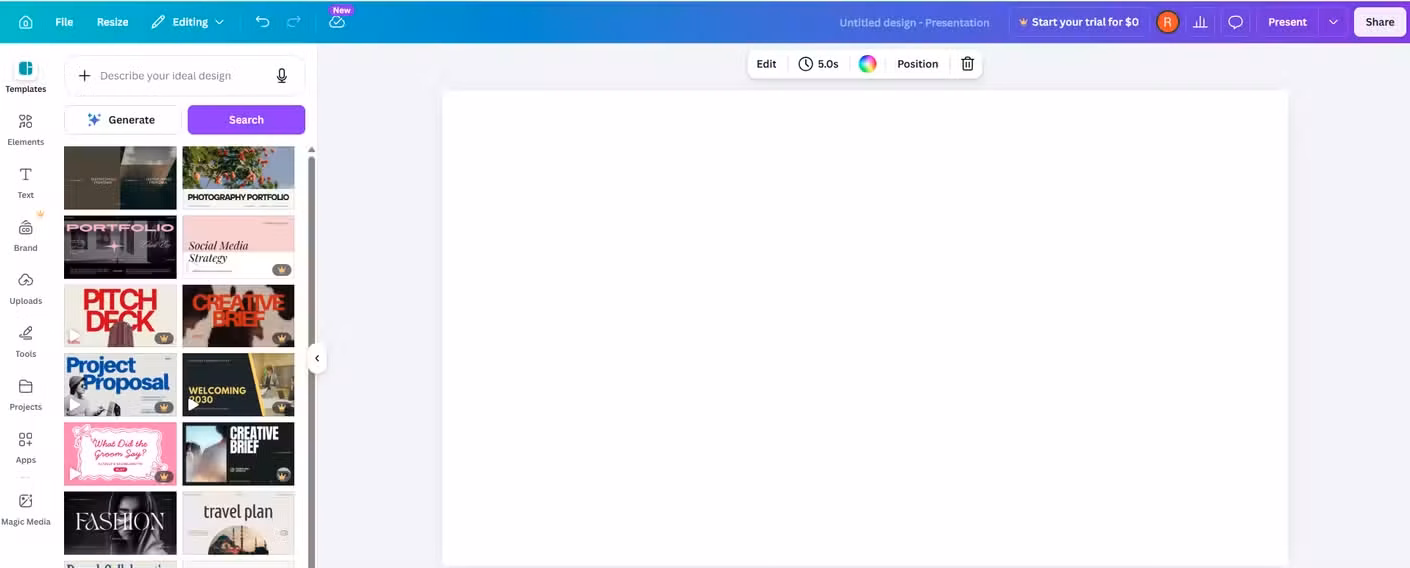Click the plus icon in search box
The image size is (1410, 568).
click(84, 76)
